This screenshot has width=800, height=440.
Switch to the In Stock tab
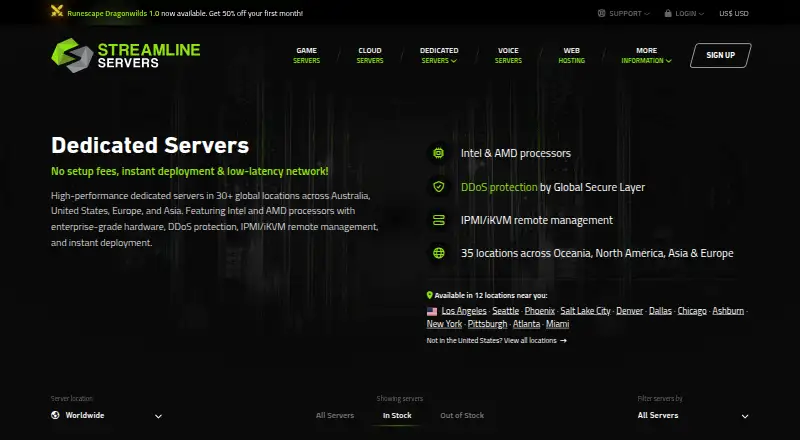397,415
